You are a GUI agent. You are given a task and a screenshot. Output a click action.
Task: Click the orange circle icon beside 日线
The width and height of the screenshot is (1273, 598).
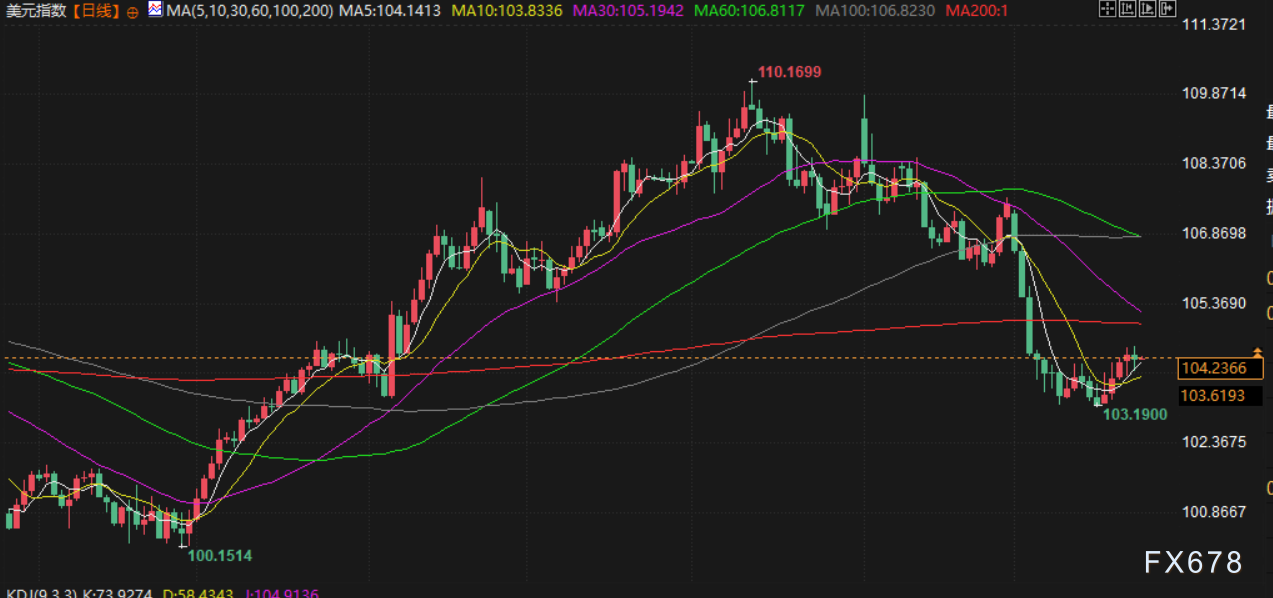pyautogui.click(x=133, y=12)
